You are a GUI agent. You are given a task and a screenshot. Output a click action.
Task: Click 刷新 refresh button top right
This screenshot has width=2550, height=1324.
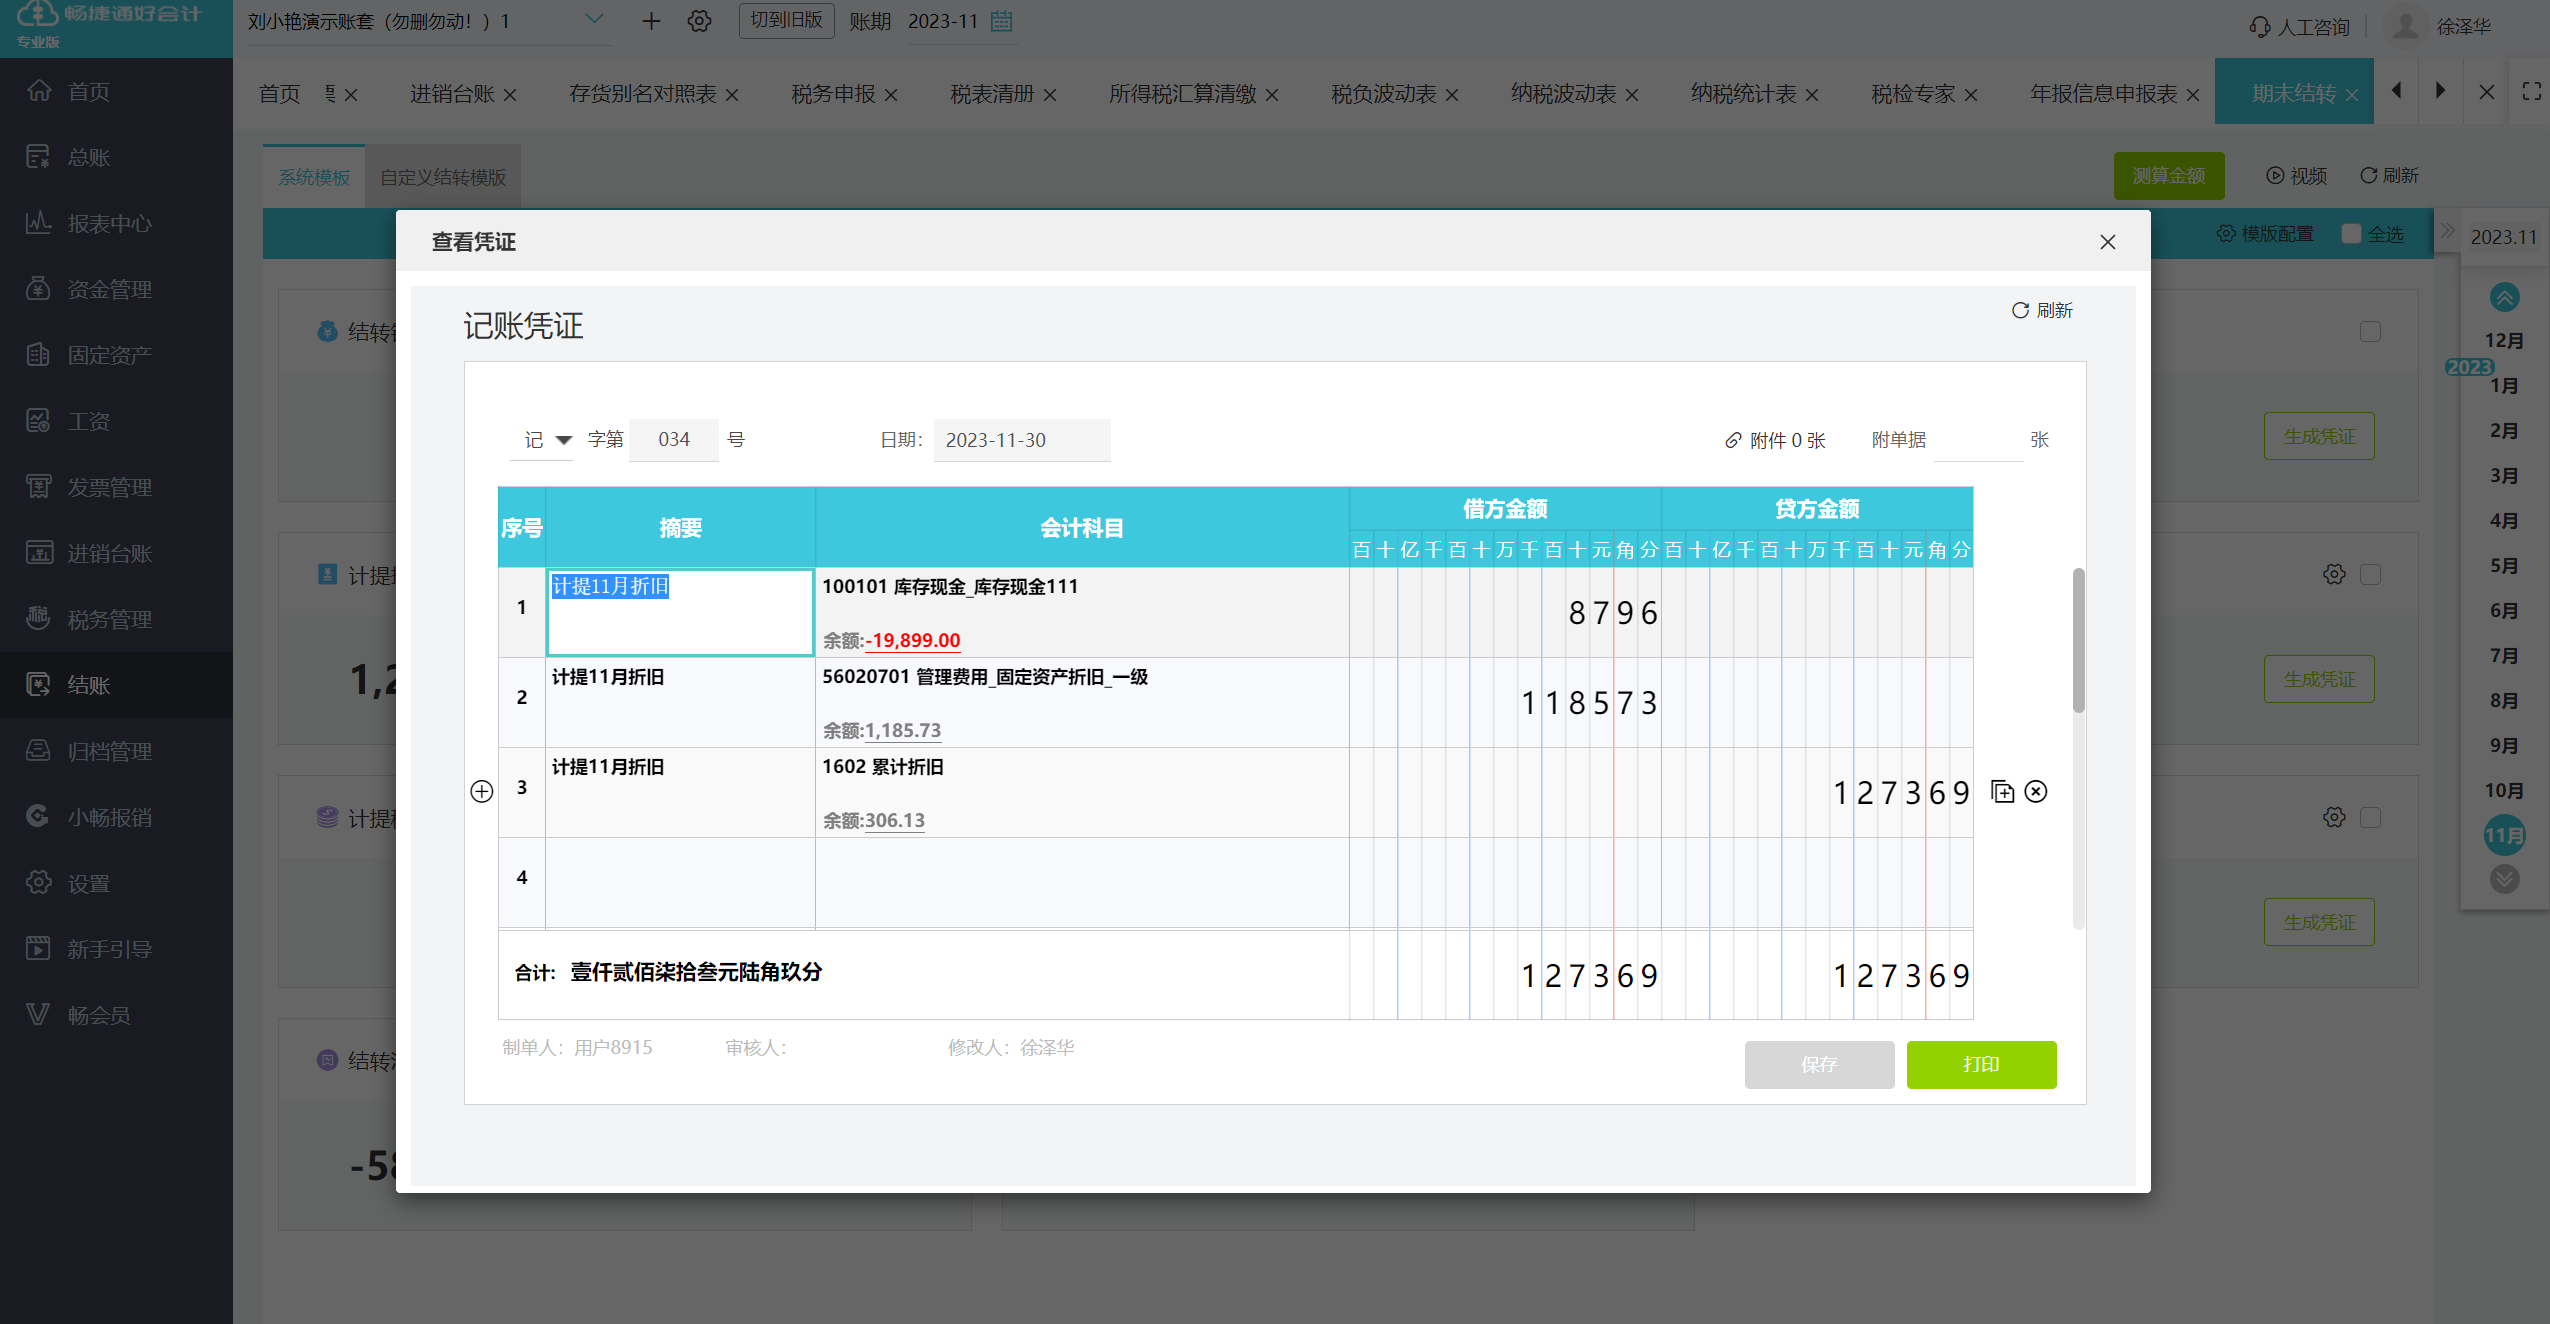tap(2047, 310)
